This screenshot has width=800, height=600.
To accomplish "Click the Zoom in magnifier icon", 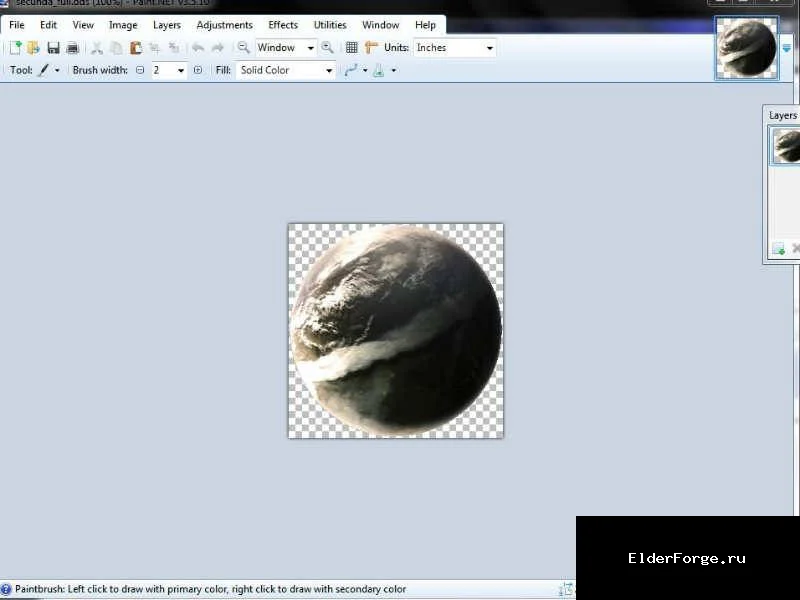I will coord(327,48).
